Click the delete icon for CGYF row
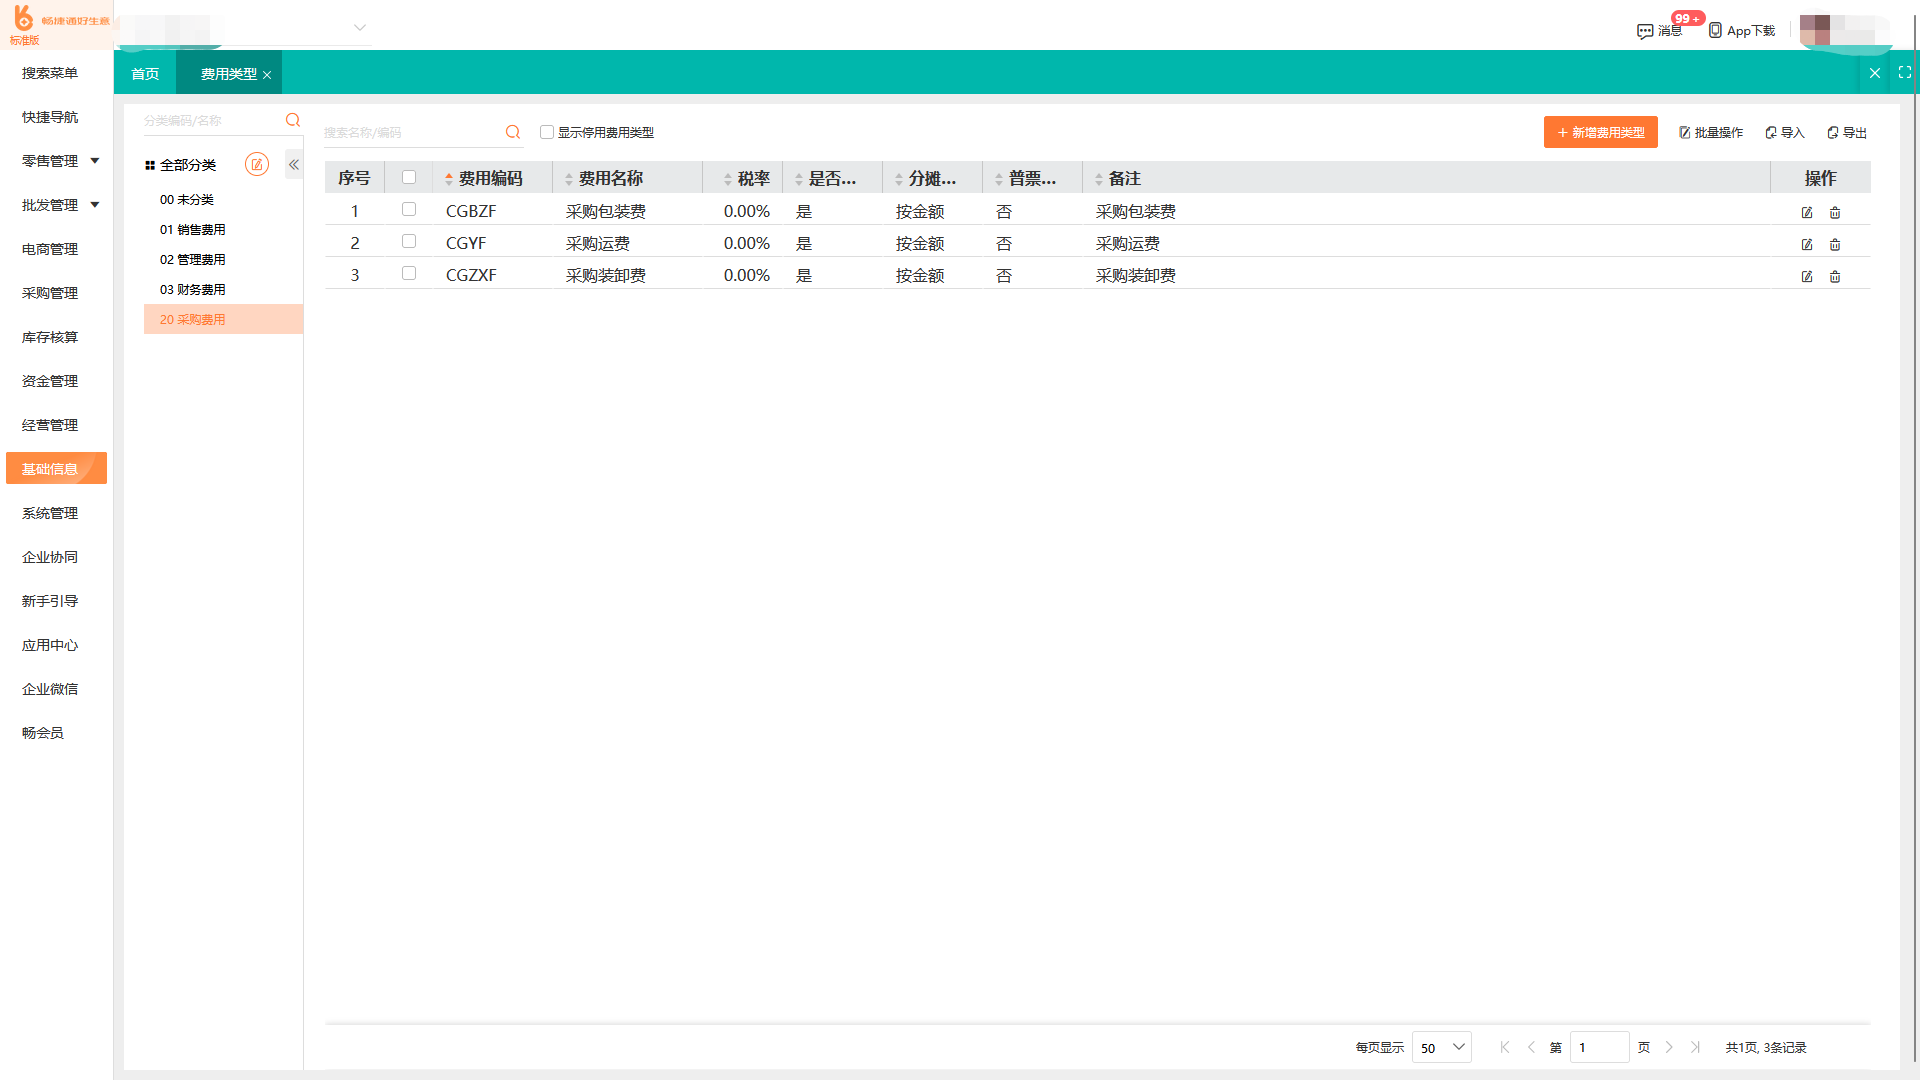 [x=1834, y=243]
